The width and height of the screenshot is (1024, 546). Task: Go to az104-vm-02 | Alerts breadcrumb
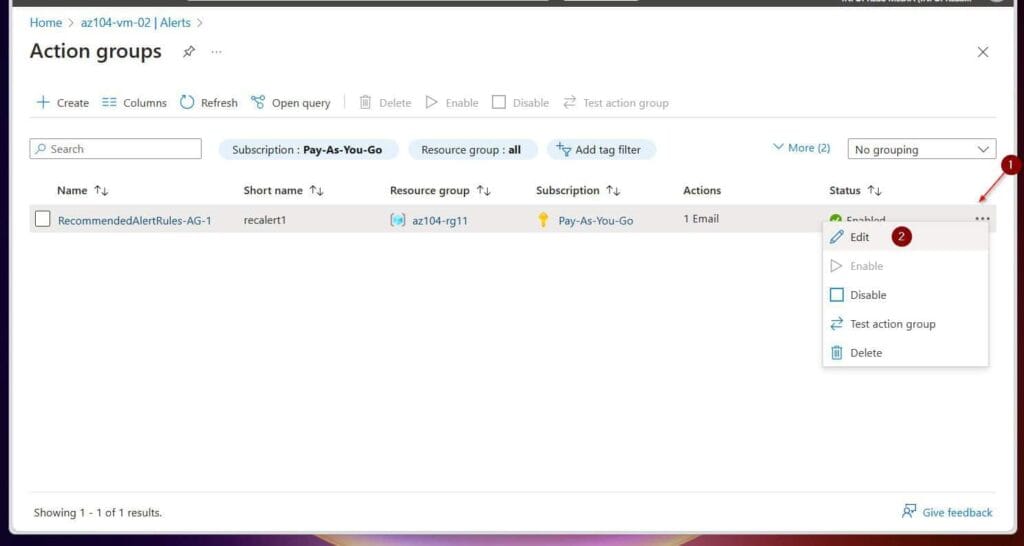tap(136, 23)
